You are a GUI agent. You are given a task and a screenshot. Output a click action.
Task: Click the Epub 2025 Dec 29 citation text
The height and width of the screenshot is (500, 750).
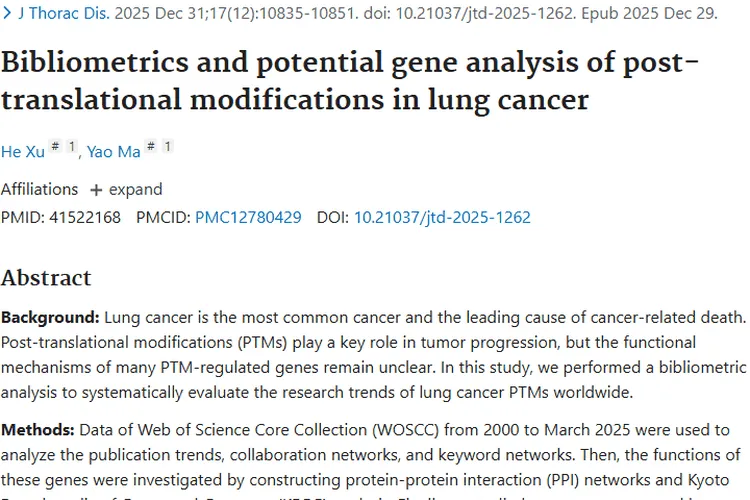point(650,13)
